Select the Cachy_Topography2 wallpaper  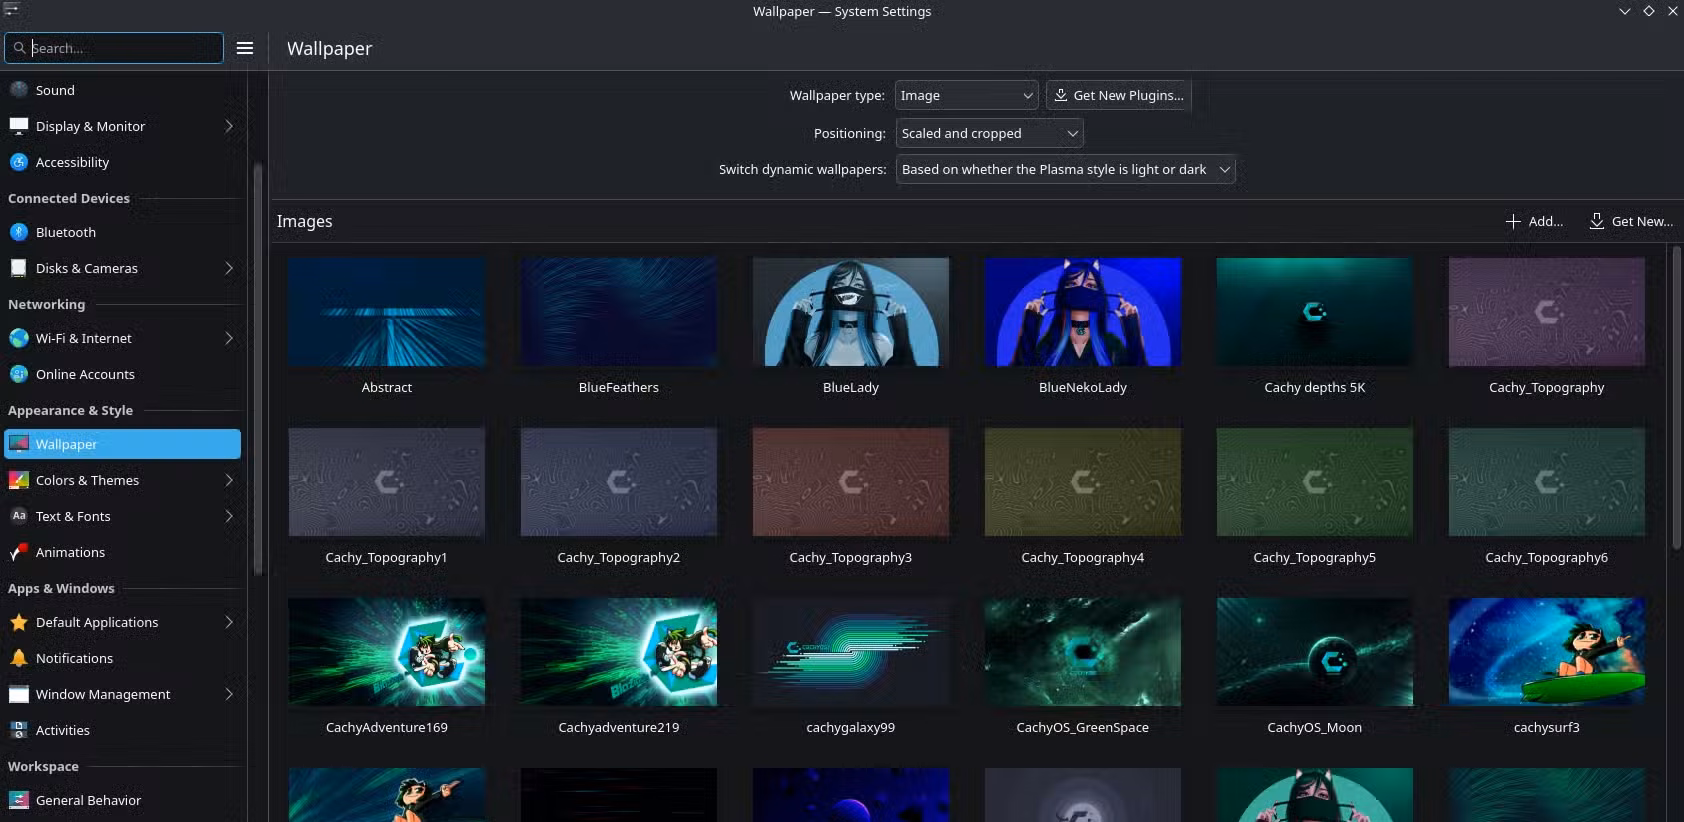[x=619, y=482]
